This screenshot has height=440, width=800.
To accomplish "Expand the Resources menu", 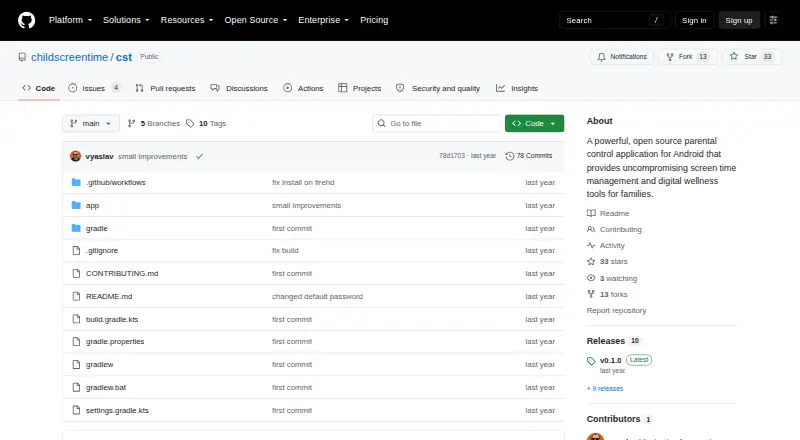I will point(187,20).
